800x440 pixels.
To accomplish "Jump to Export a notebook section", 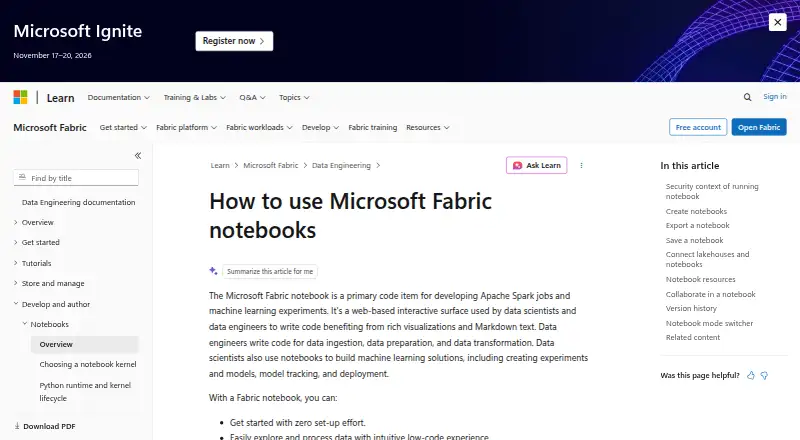I will (x=697, y=225).
